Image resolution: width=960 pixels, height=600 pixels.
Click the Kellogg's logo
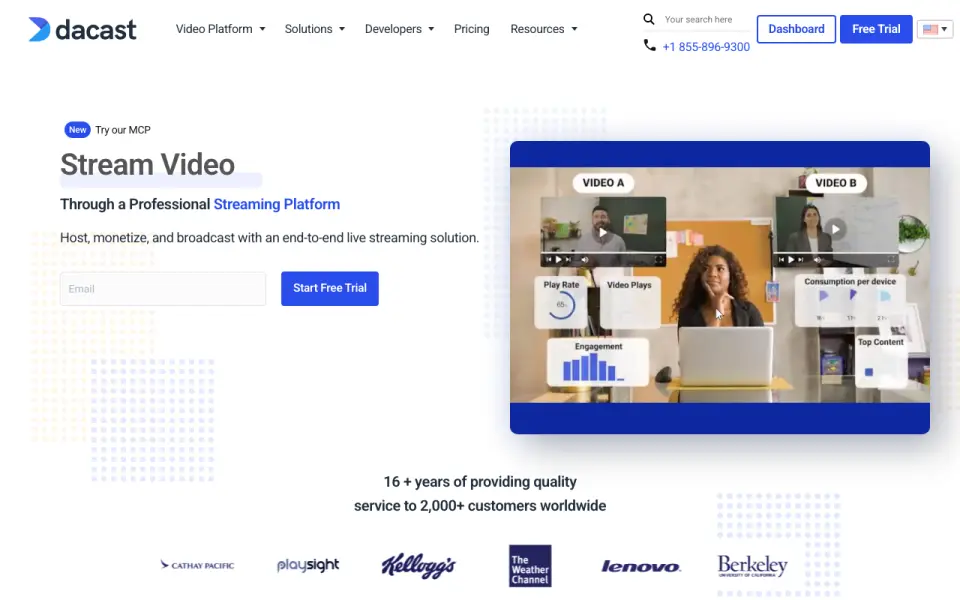(419, 566)
